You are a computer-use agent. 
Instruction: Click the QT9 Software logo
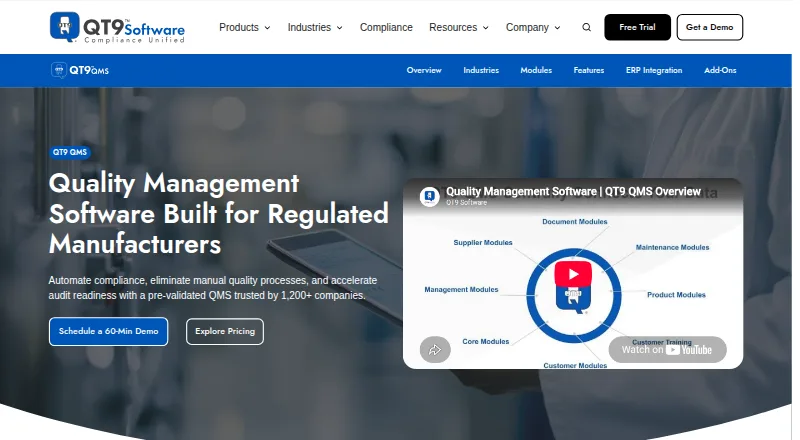click(117, 28)
